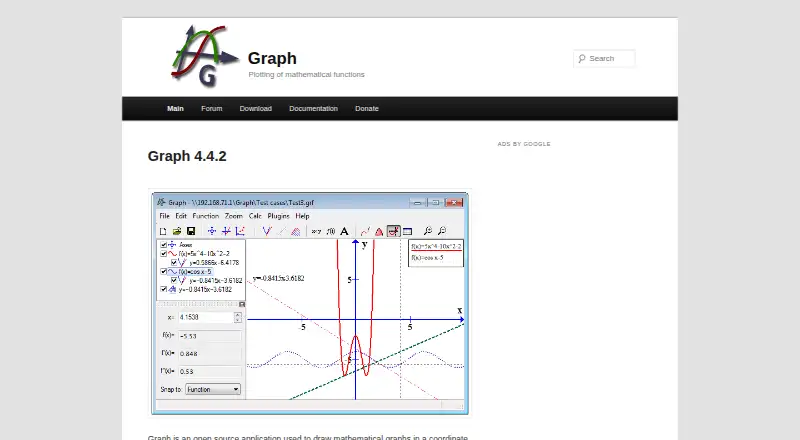800x440 pixels.
Task: Click the Zoom in magnifier icon
Action: 428,231
